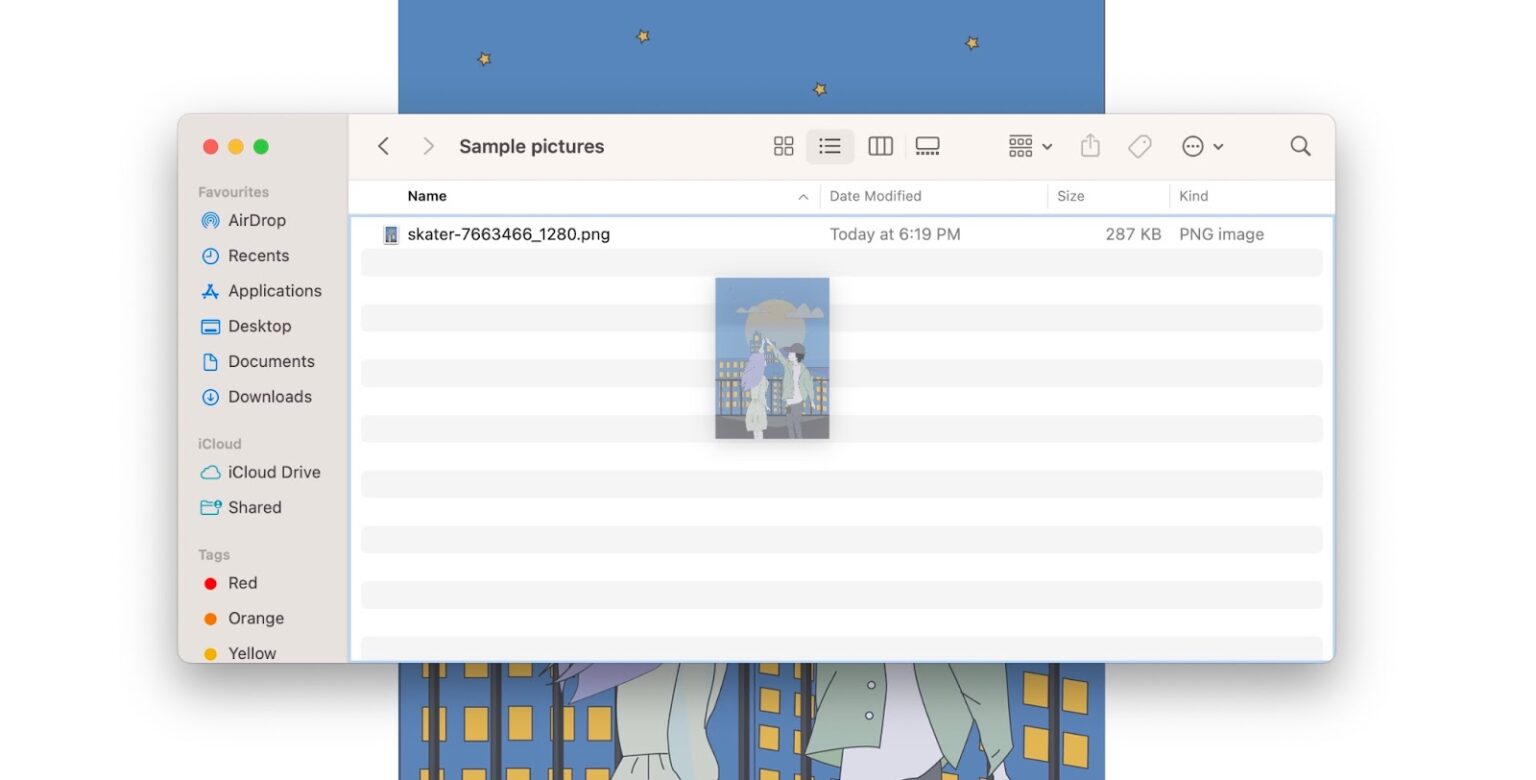1536x780 pixels.
Task: Select the Red tag in the sidebar
Action: (x=242, y=583)
